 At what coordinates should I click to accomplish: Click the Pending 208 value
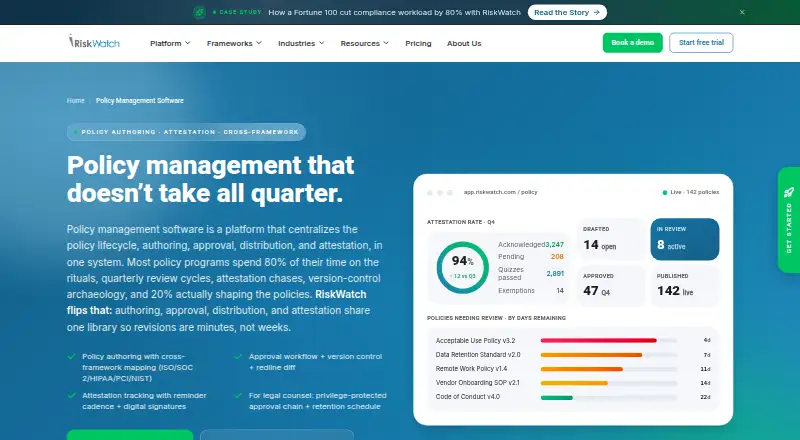coord(557,257)
